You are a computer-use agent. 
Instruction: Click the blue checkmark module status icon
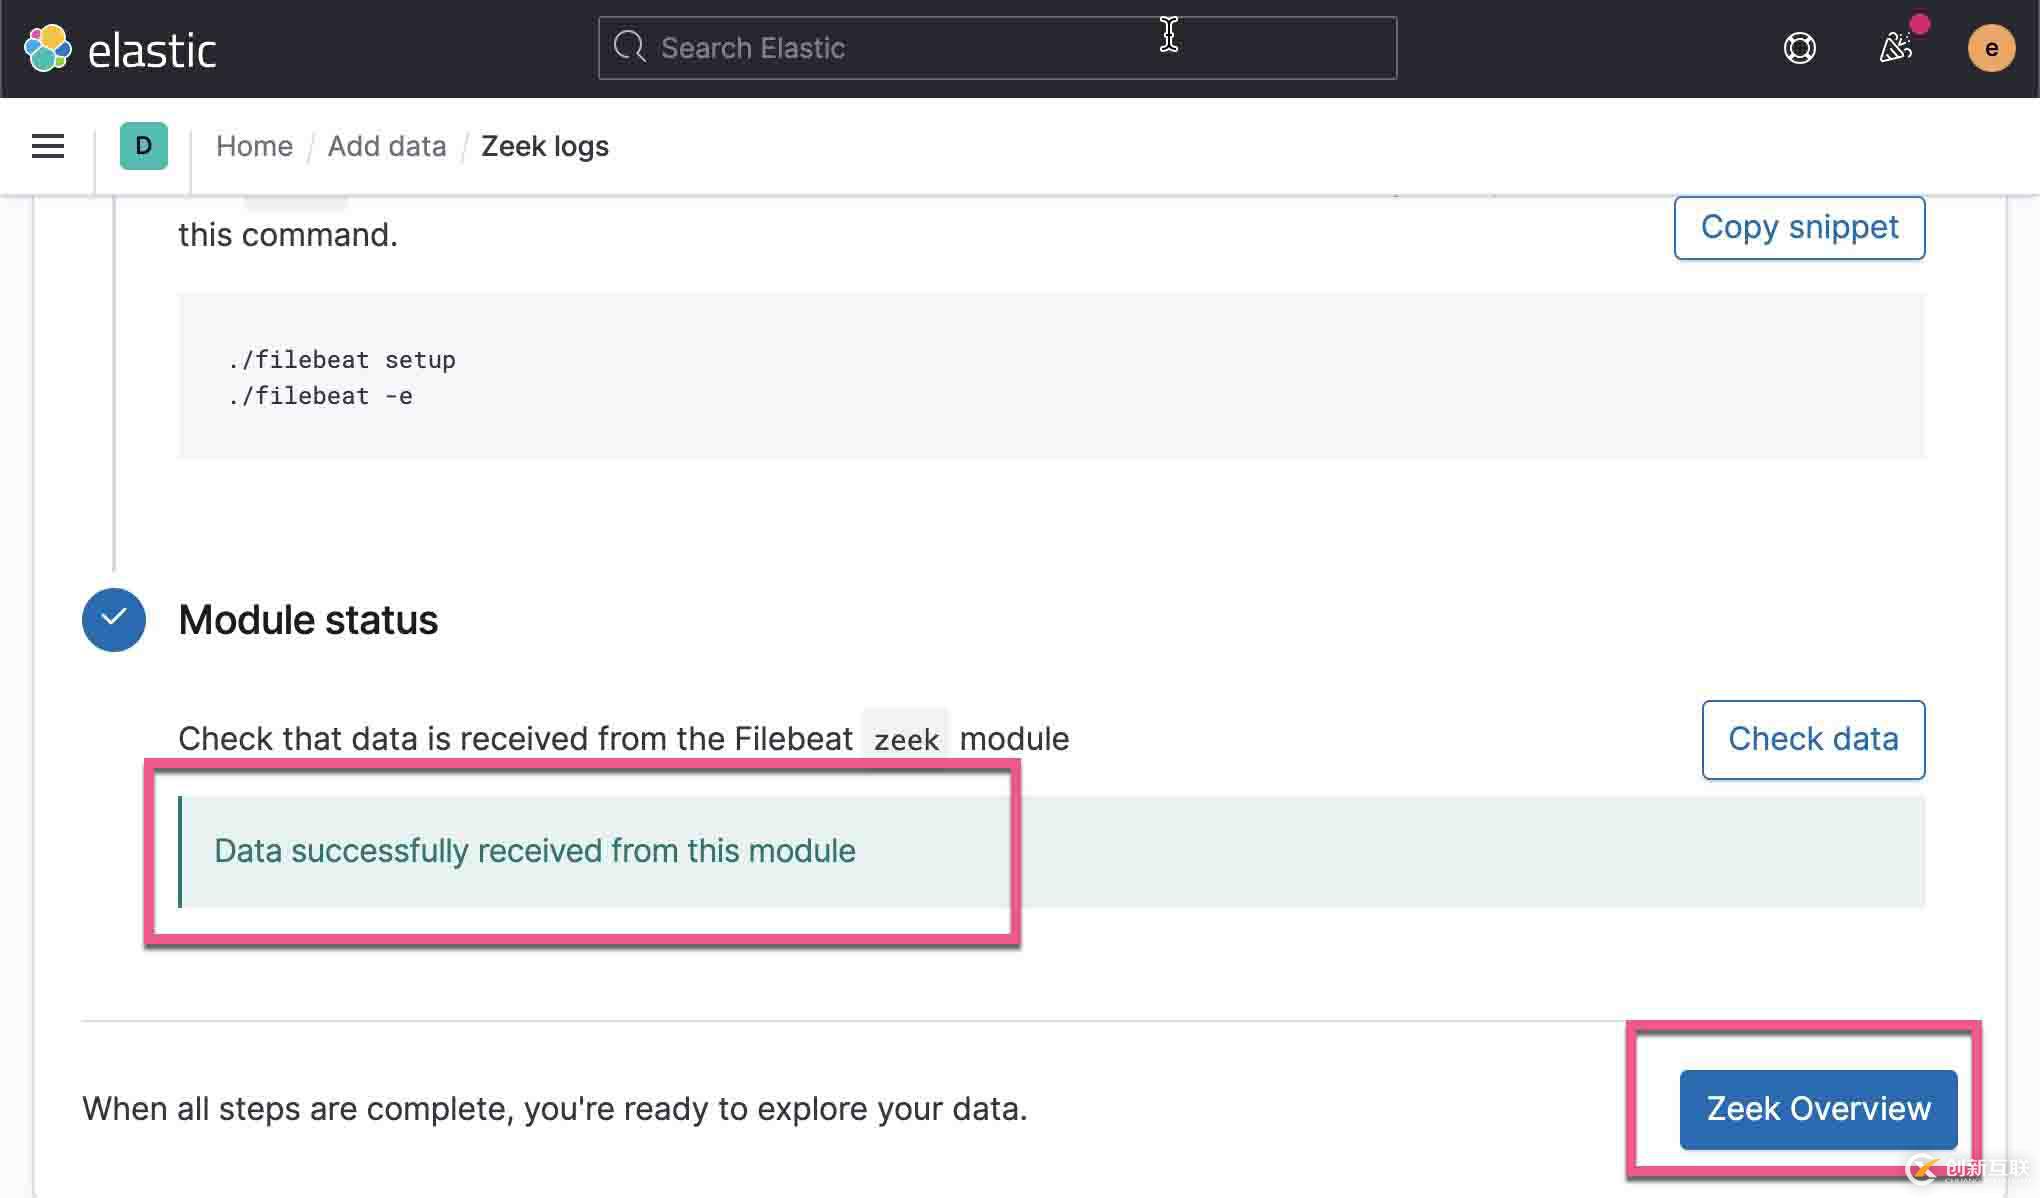113,619
